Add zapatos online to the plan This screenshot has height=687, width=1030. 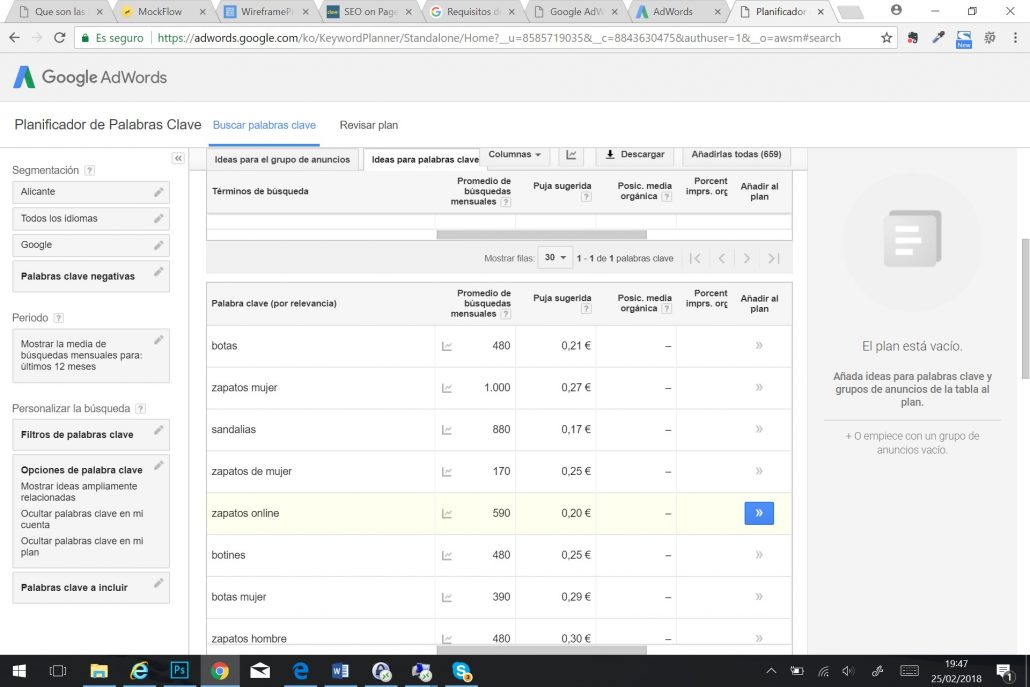pos(759,512)
